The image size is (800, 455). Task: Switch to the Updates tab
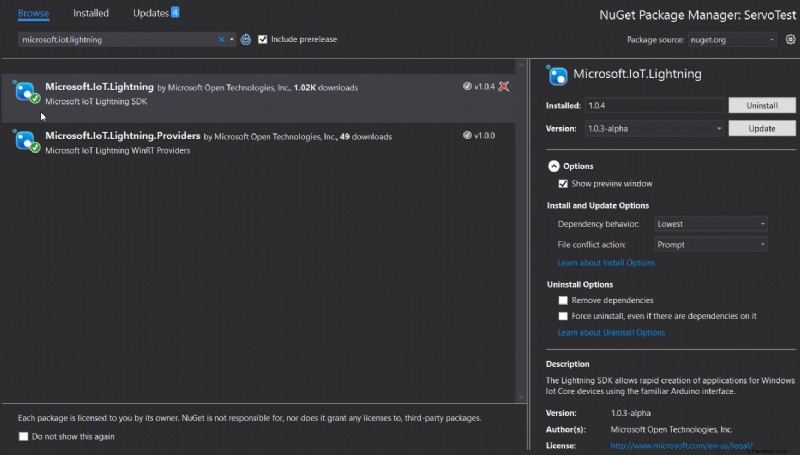(151, 13)
